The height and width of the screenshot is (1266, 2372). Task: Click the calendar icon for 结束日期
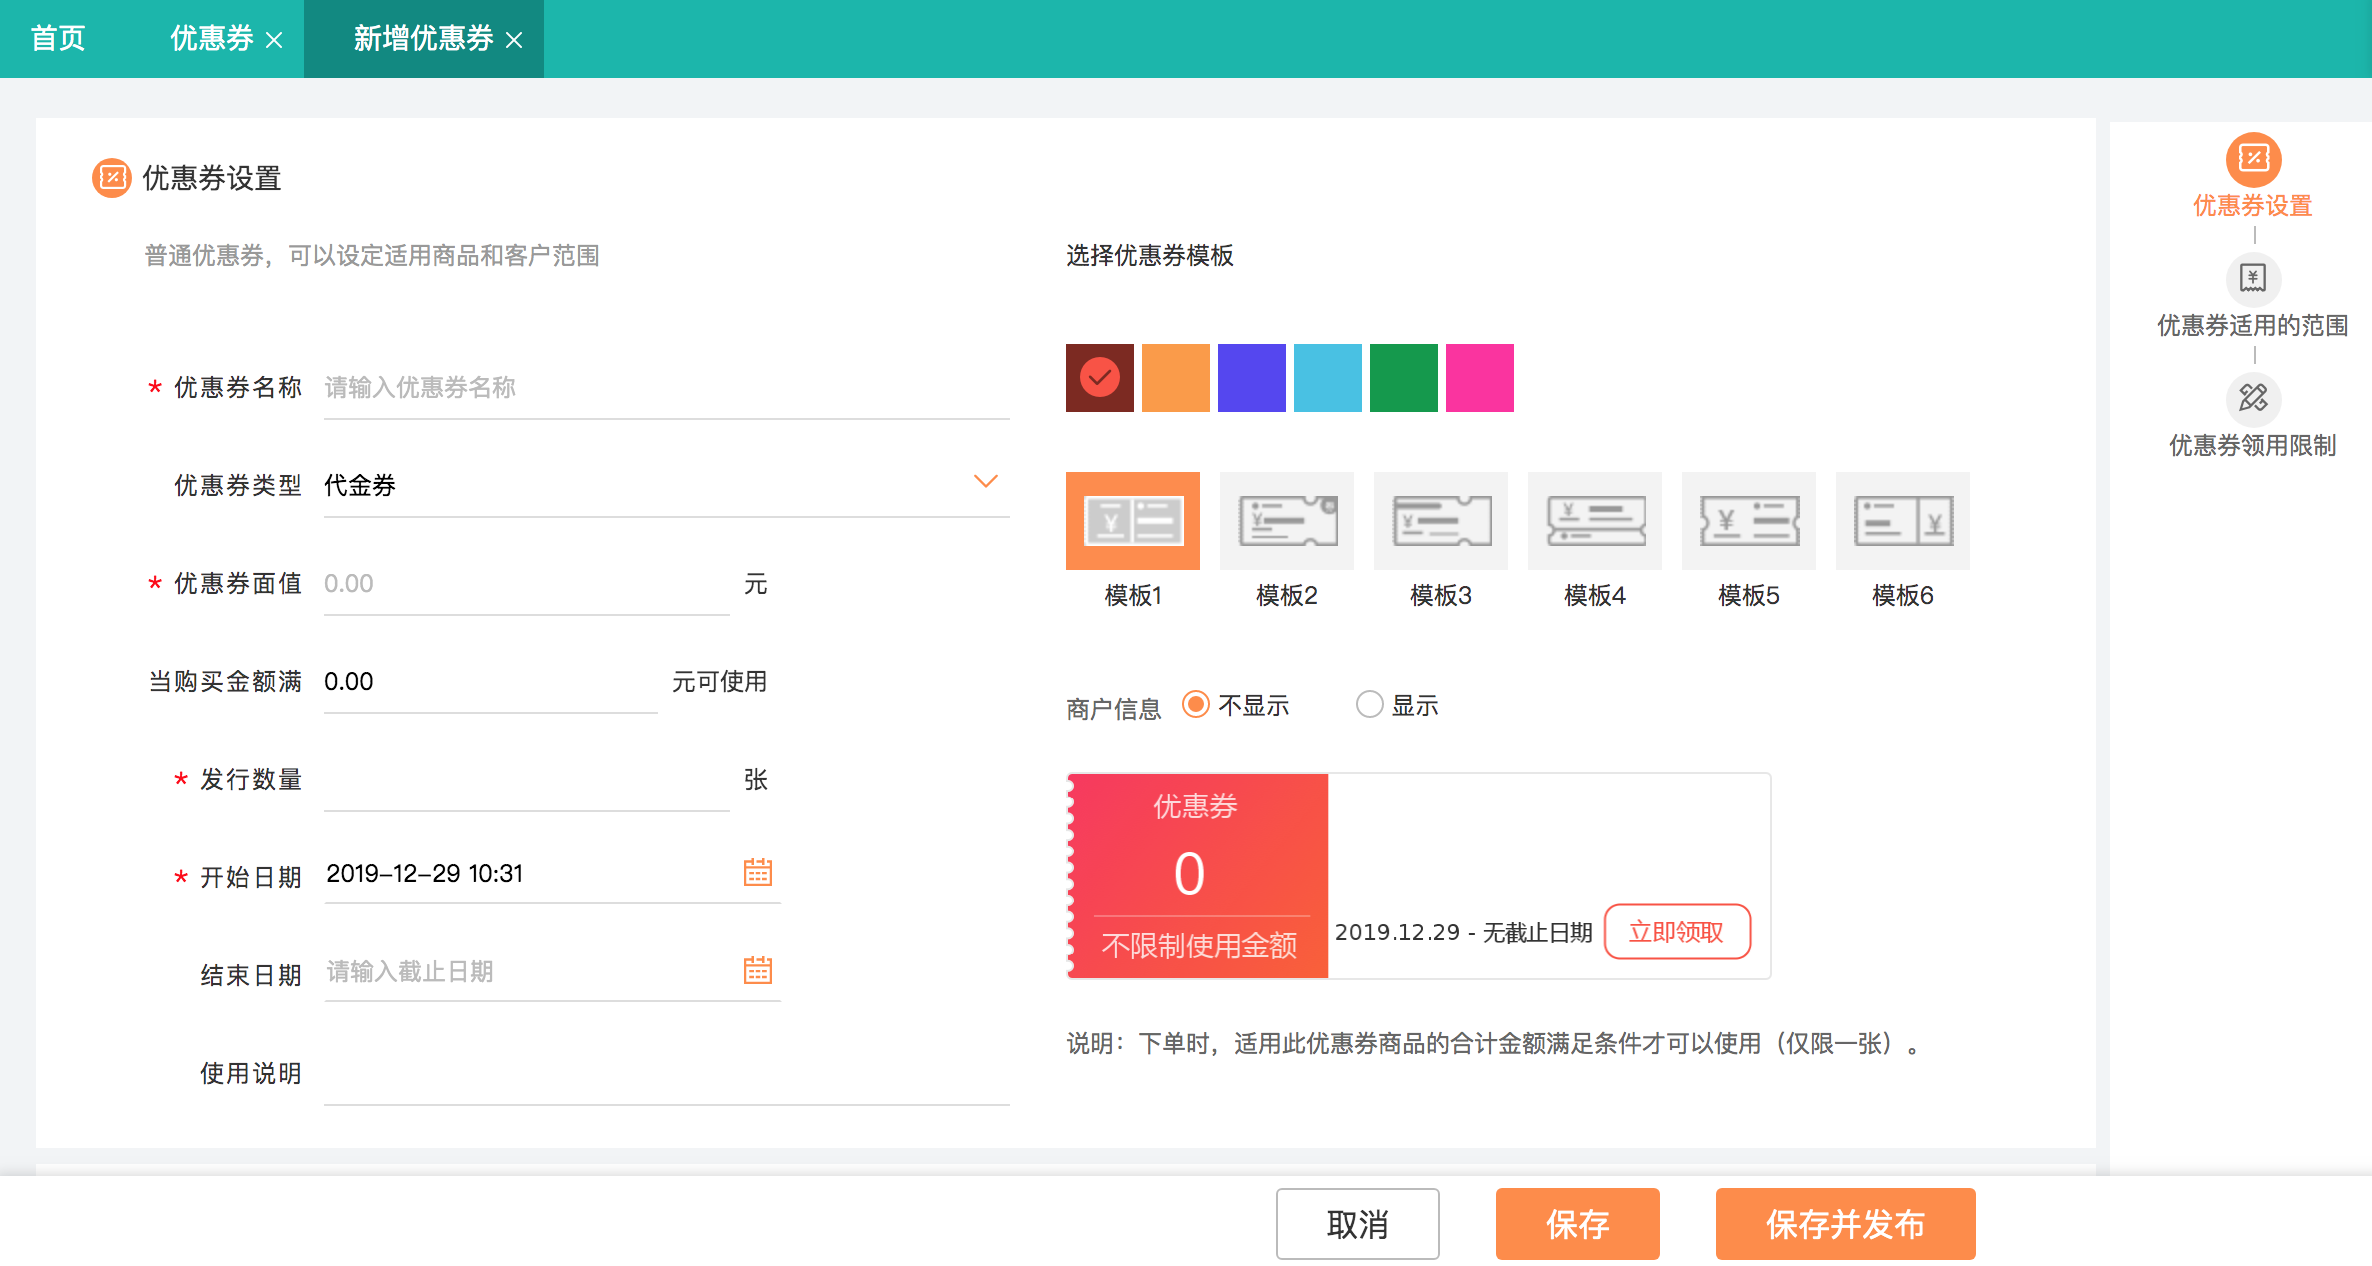pyautogui.click(x=758, y=971)
